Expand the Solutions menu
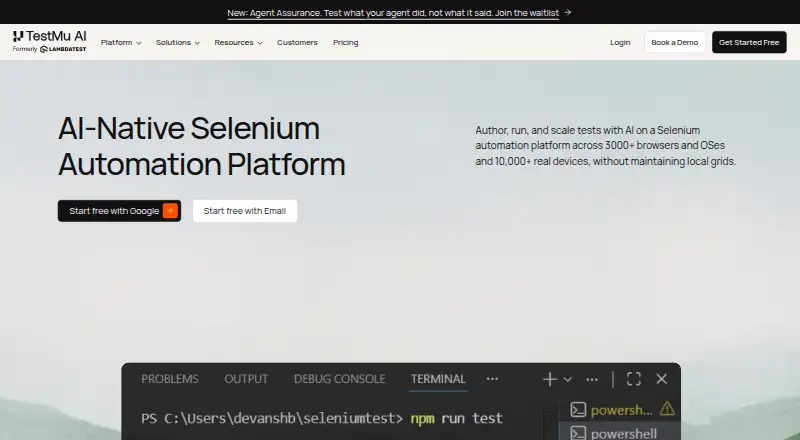The width and height of the screenshot is (800, 440). [178, 42]
